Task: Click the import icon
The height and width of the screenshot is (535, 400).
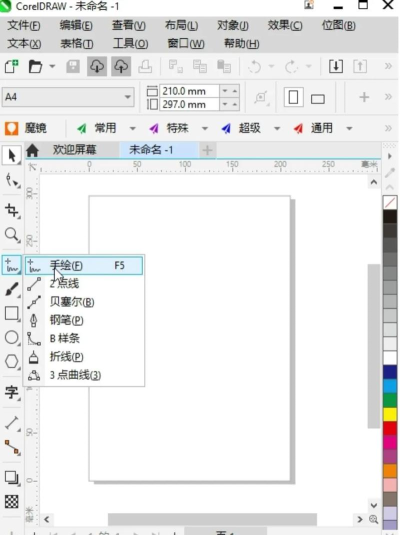Action: coord(336,66)
